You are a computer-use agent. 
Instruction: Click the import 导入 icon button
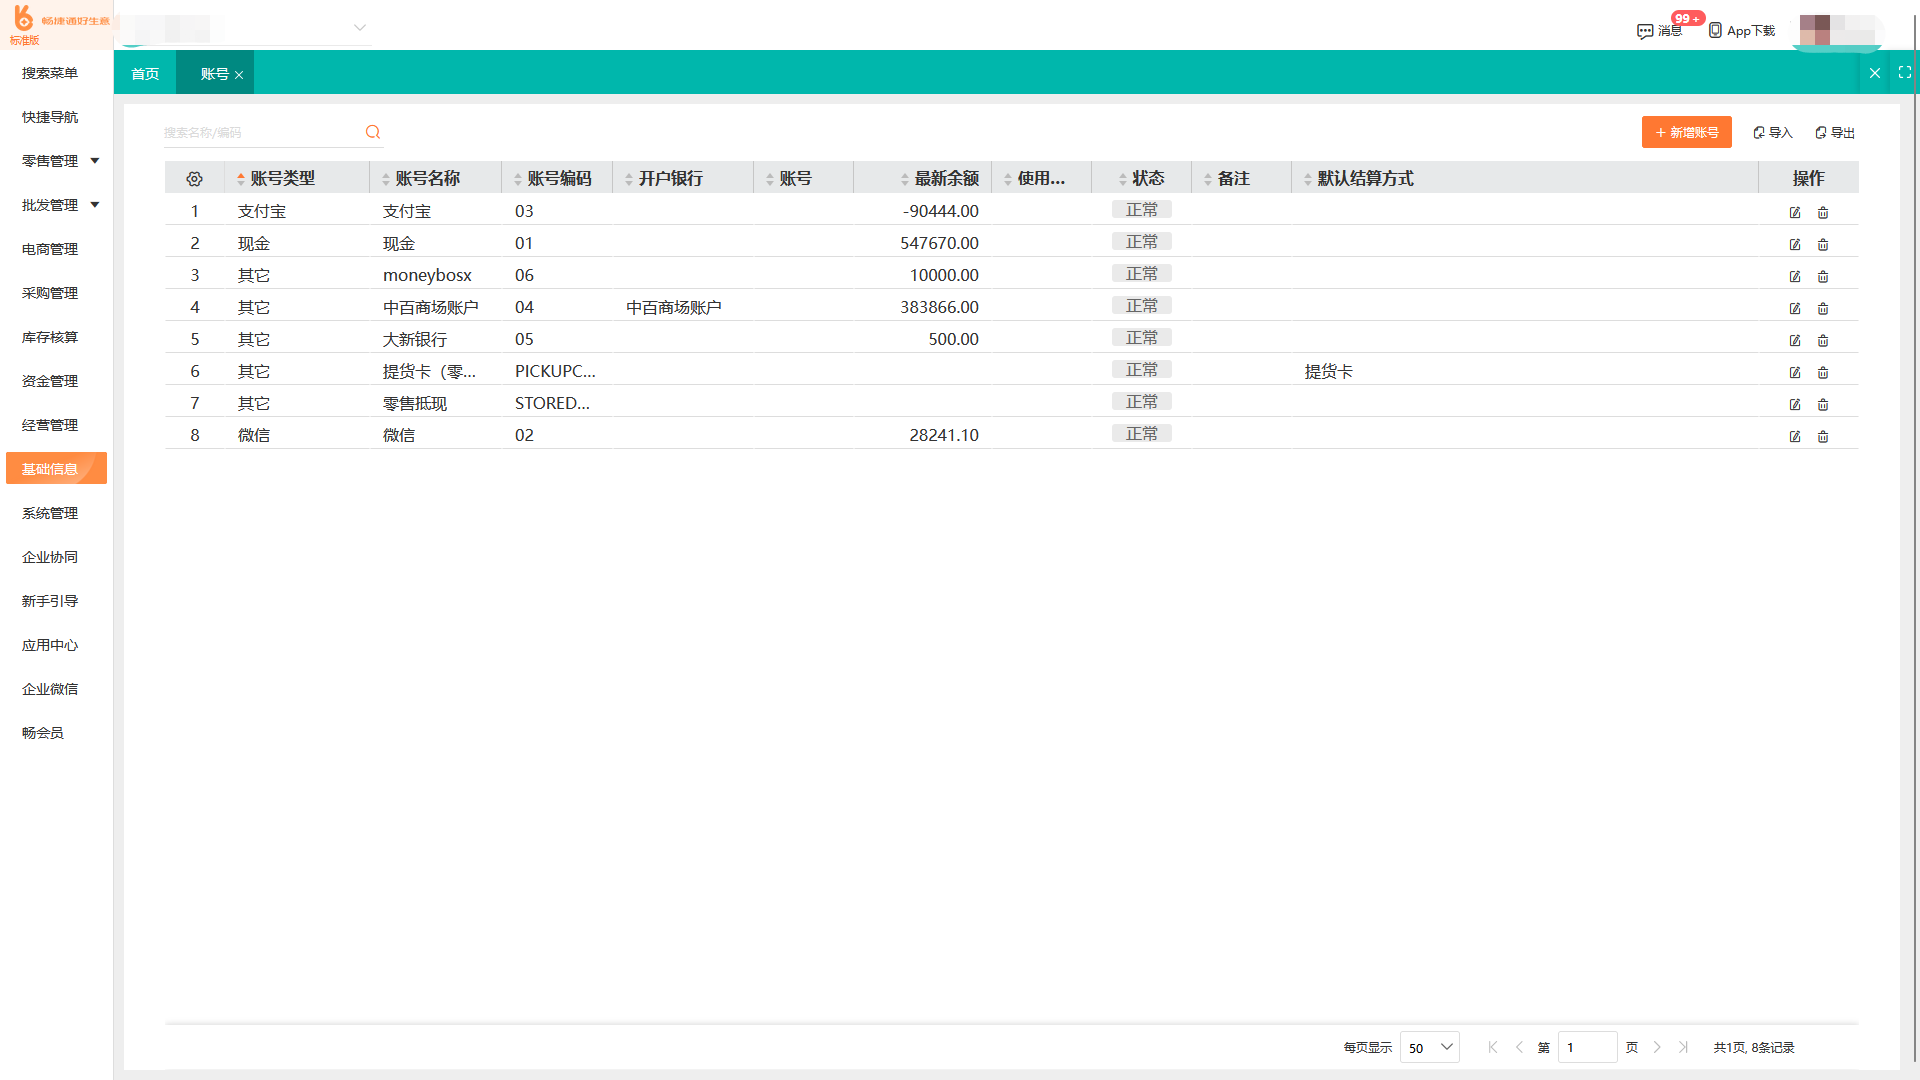1774,132
